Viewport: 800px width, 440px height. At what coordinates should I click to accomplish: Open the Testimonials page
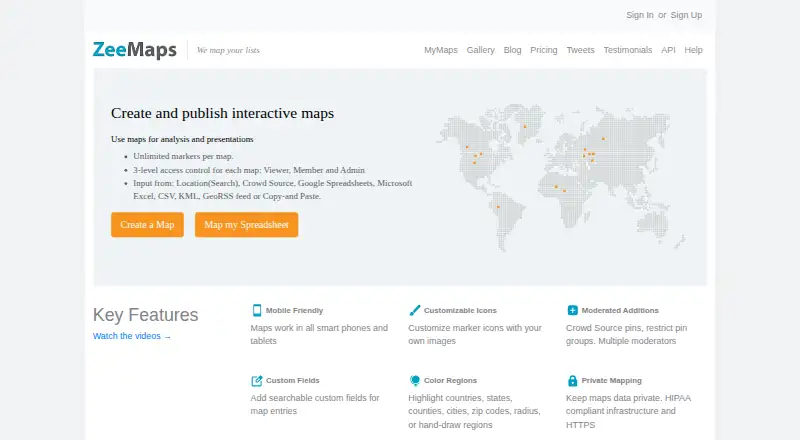click(628, 50)
